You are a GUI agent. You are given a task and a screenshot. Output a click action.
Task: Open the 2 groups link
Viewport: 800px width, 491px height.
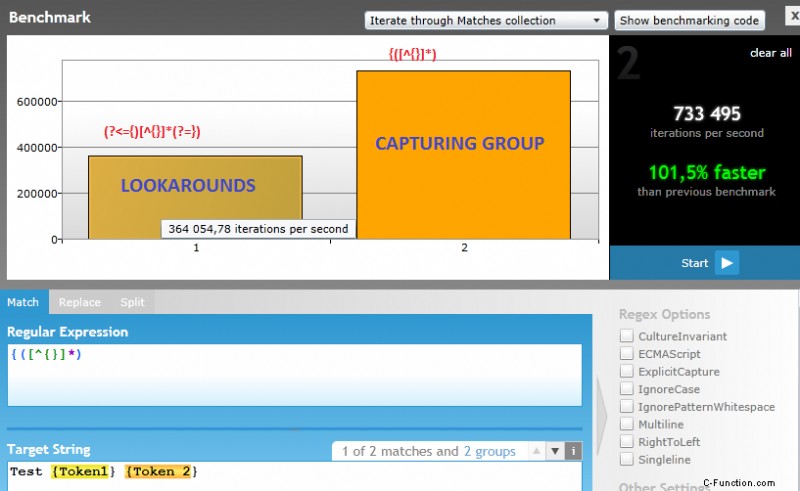489,452
